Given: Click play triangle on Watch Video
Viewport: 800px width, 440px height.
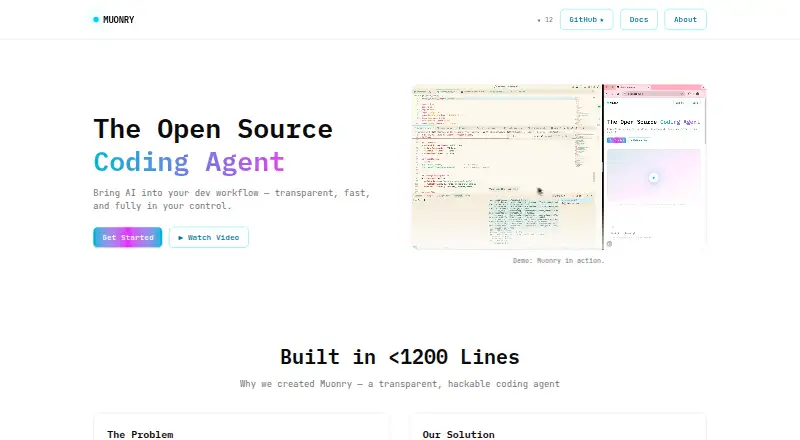Looking at the screenshot, I should point(181,238).
